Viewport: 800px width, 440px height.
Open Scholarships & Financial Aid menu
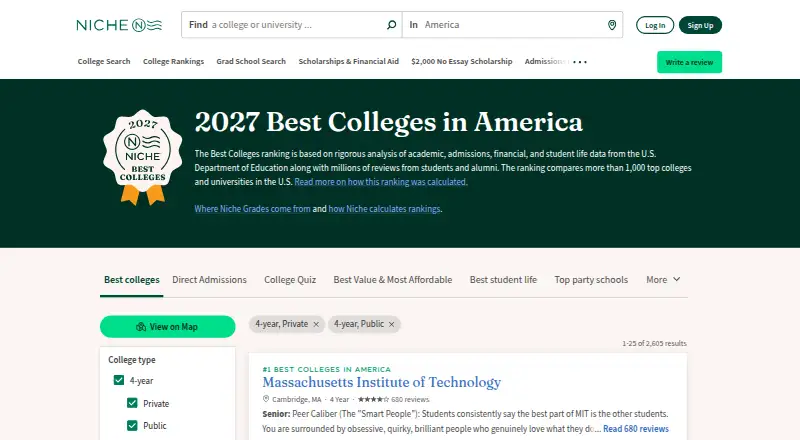coord(348,61)
